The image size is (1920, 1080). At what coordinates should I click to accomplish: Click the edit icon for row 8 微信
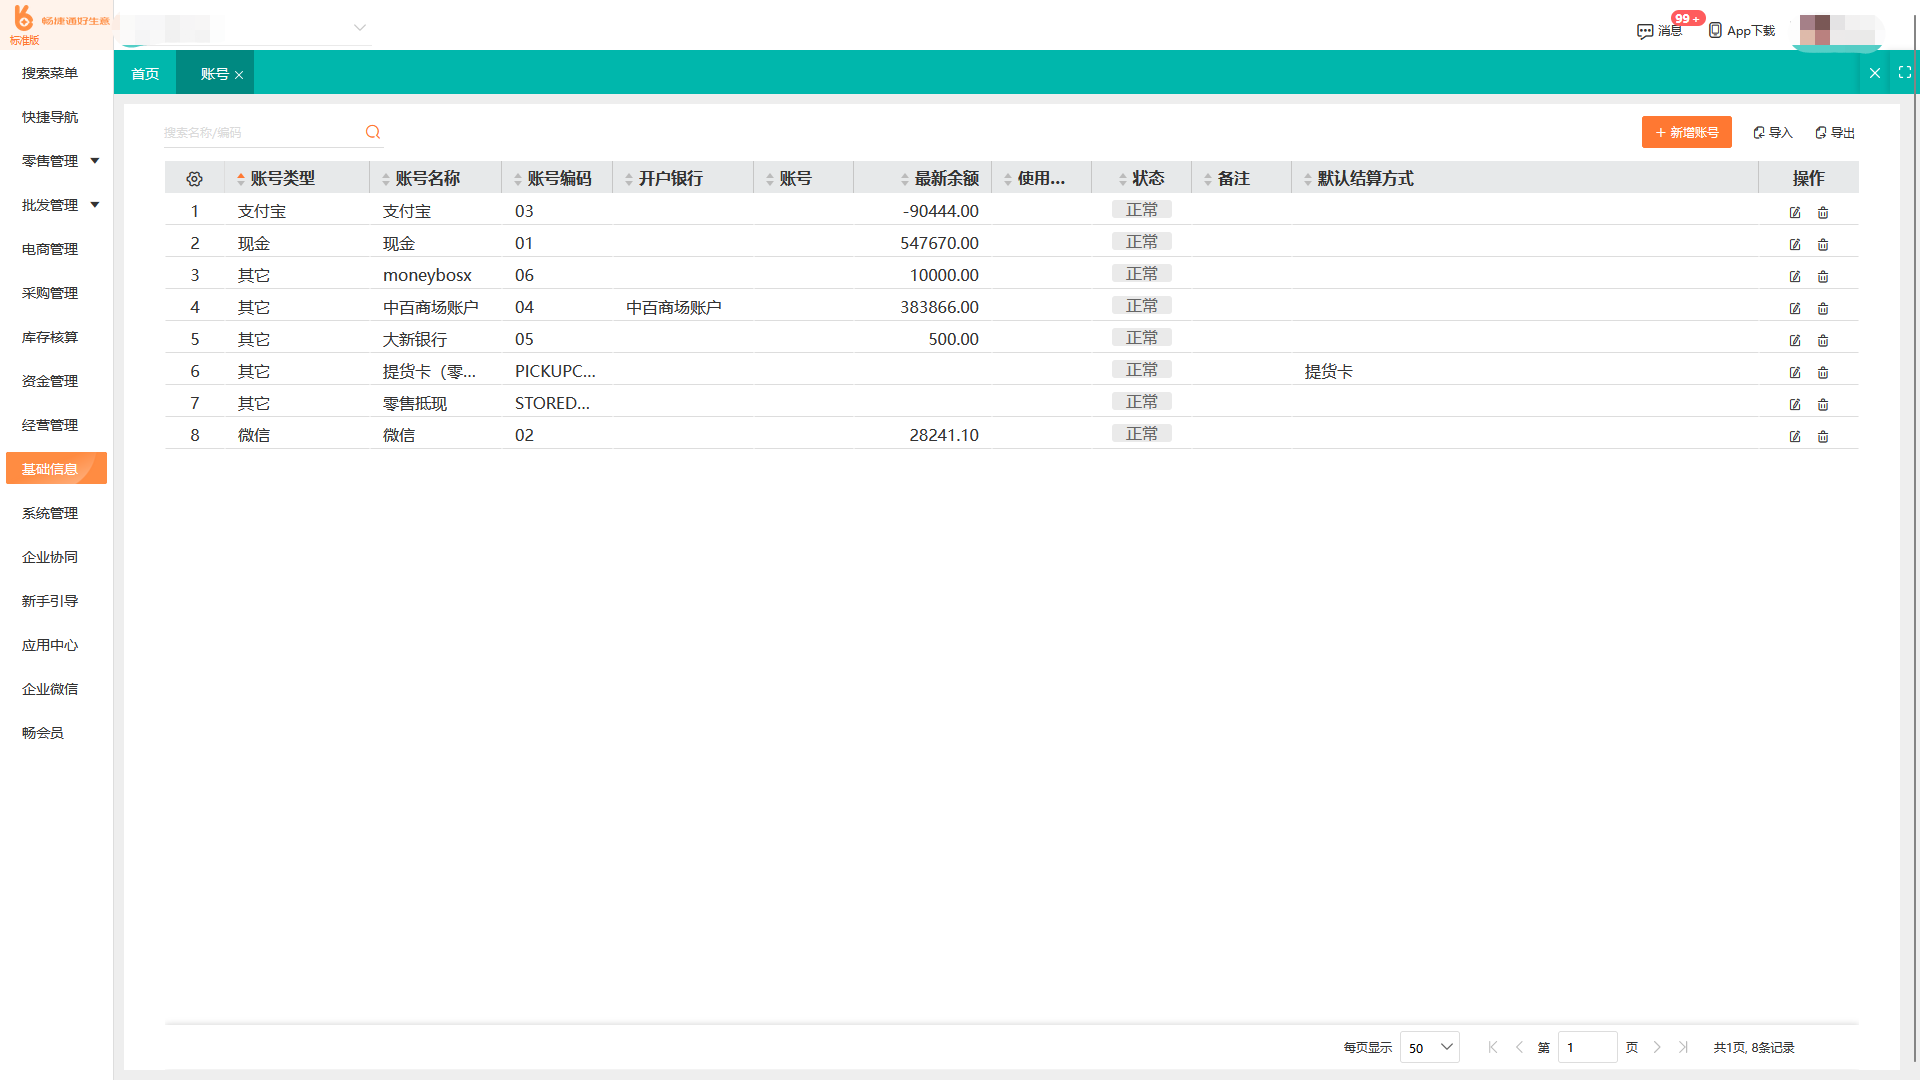coord(1793,435)
